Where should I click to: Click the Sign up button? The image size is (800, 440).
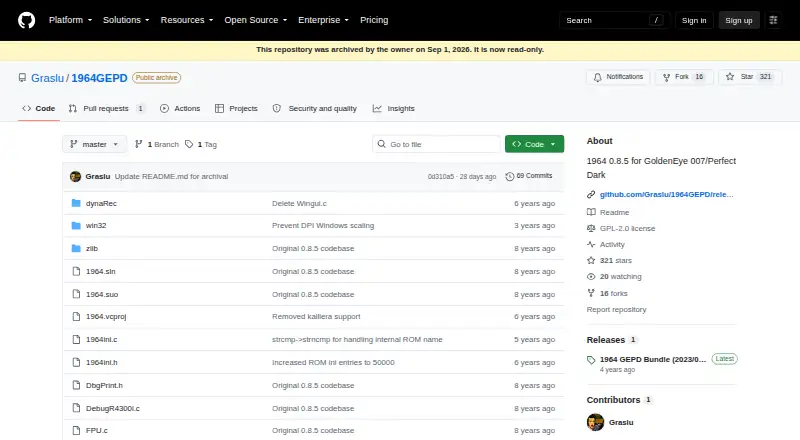[739, 20]
